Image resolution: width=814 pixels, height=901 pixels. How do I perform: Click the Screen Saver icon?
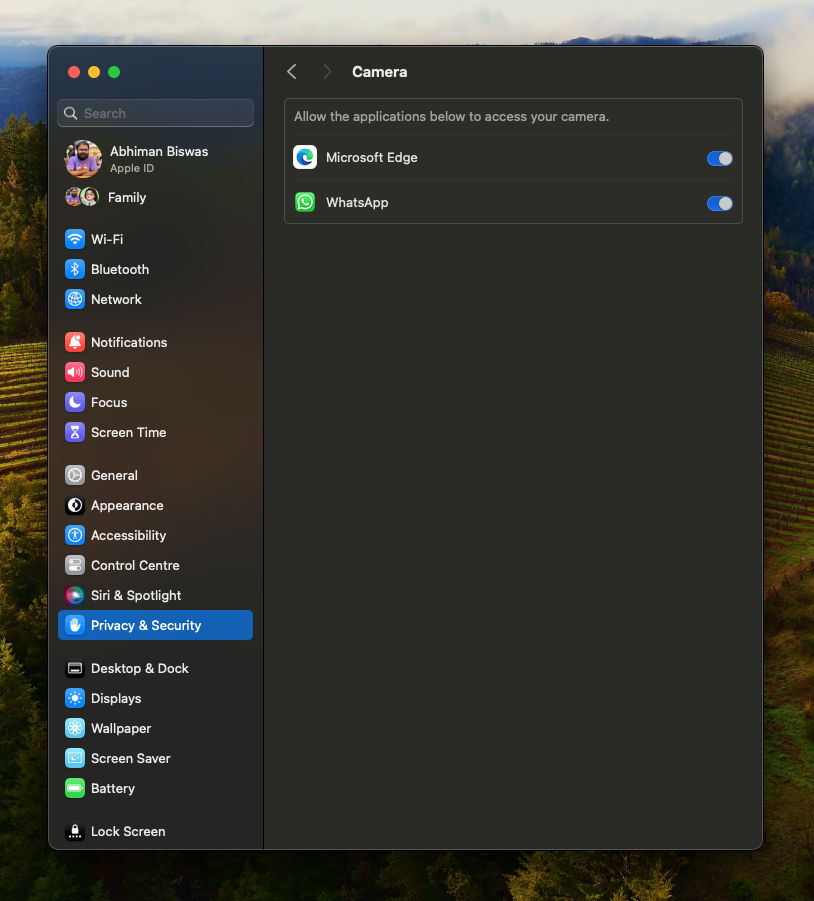point(75,758)
